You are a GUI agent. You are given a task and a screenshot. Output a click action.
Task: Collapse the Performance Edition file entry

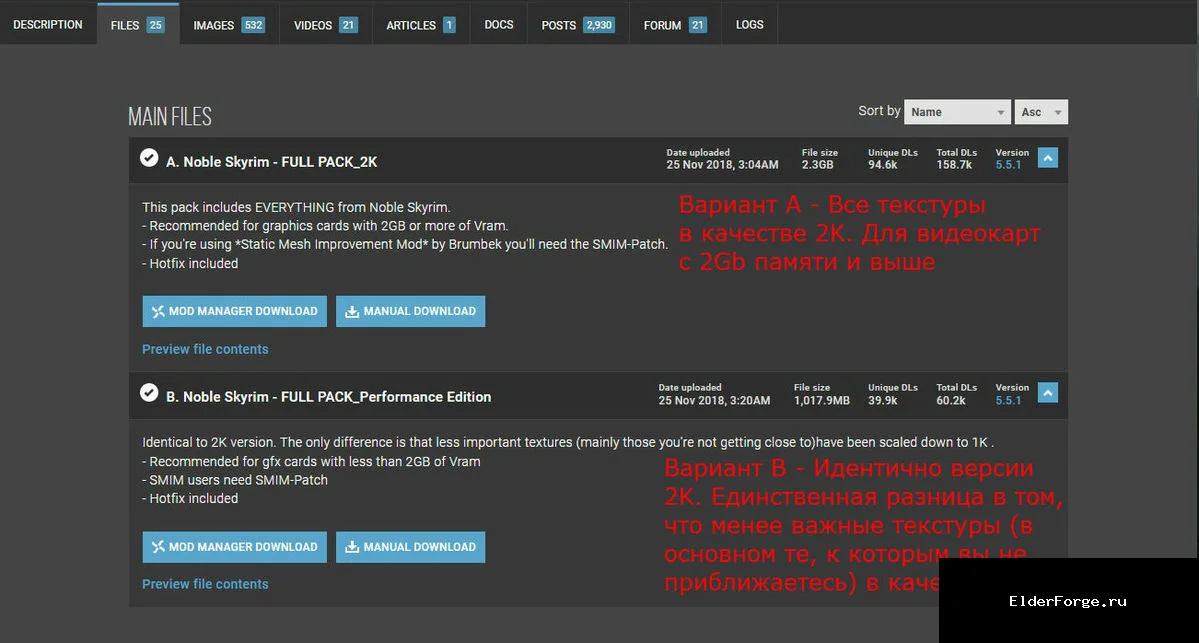1047,393
